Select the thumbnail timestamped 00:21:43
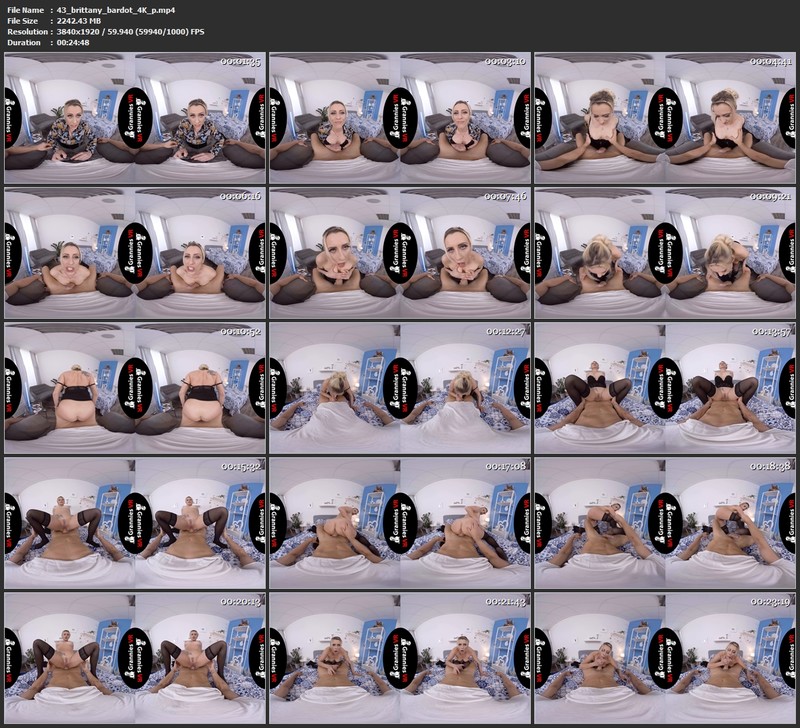This screenshot has width=800, height=728. pyautogui.click(x=400, y=657)
